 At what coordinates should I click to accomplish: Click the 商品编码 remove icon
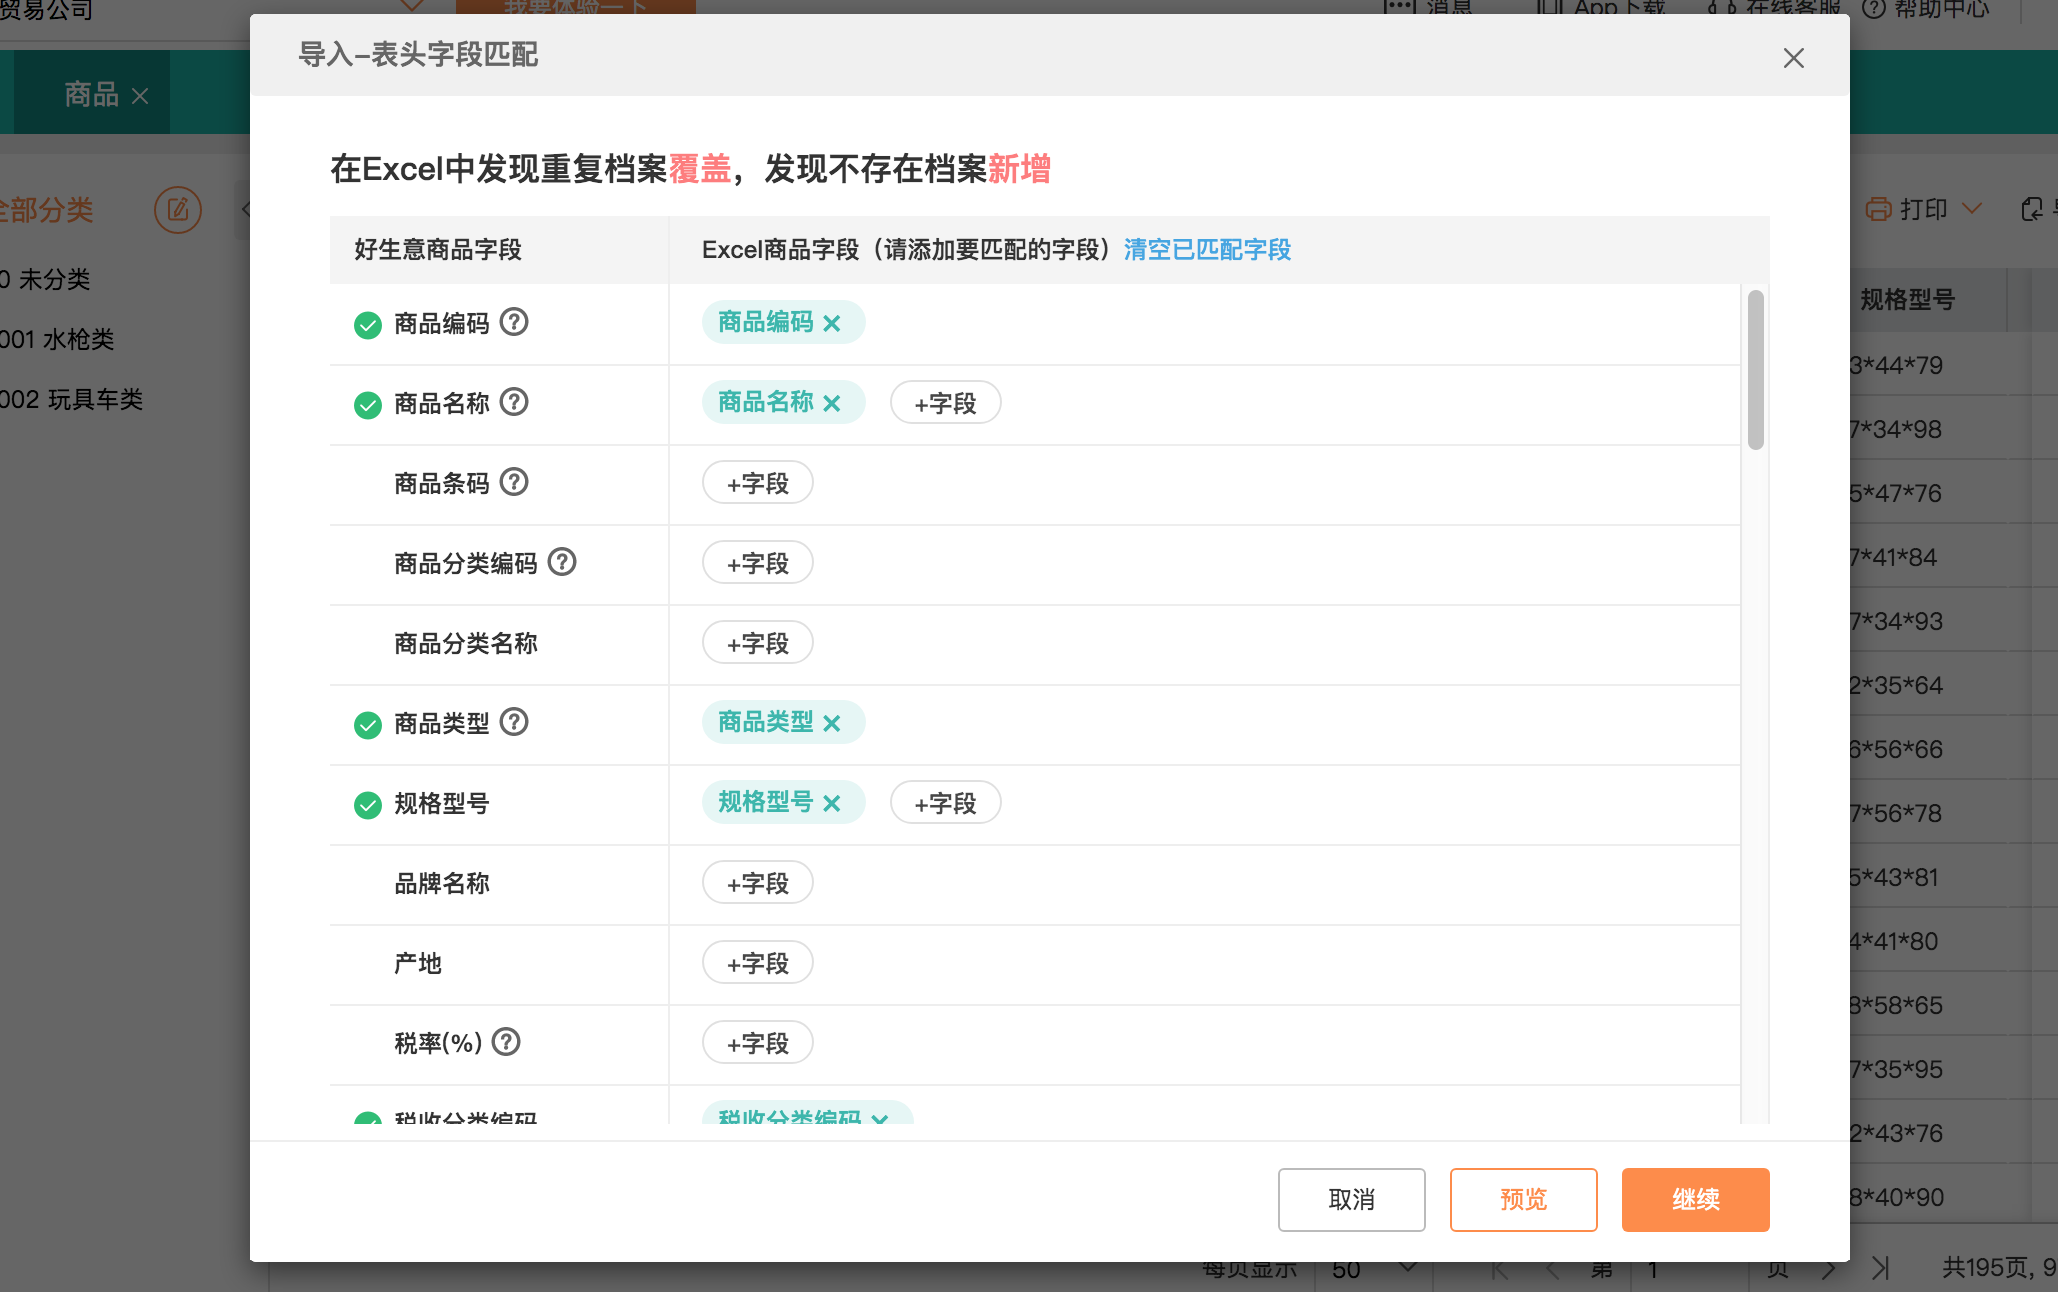(830, 322)
